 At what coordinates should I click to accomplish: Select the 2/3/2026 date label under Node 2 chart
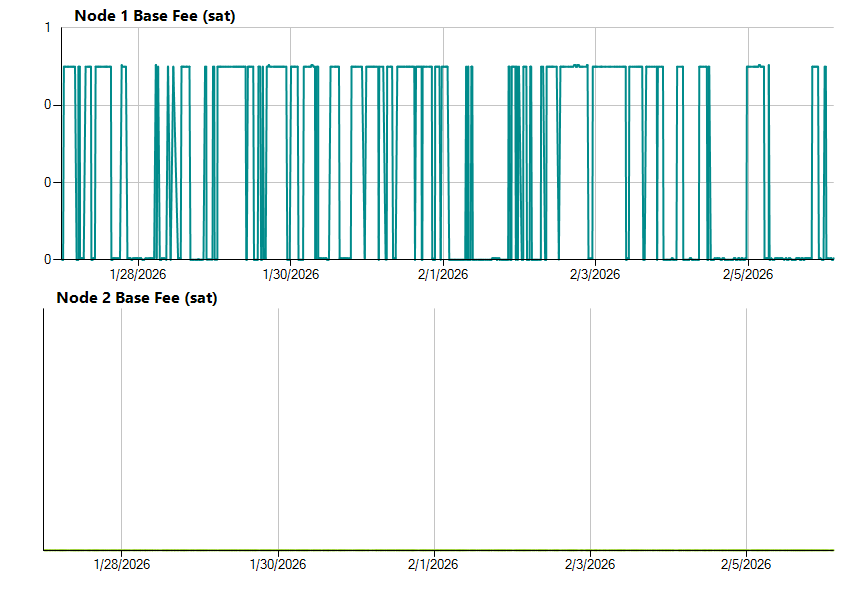point(590,565)
